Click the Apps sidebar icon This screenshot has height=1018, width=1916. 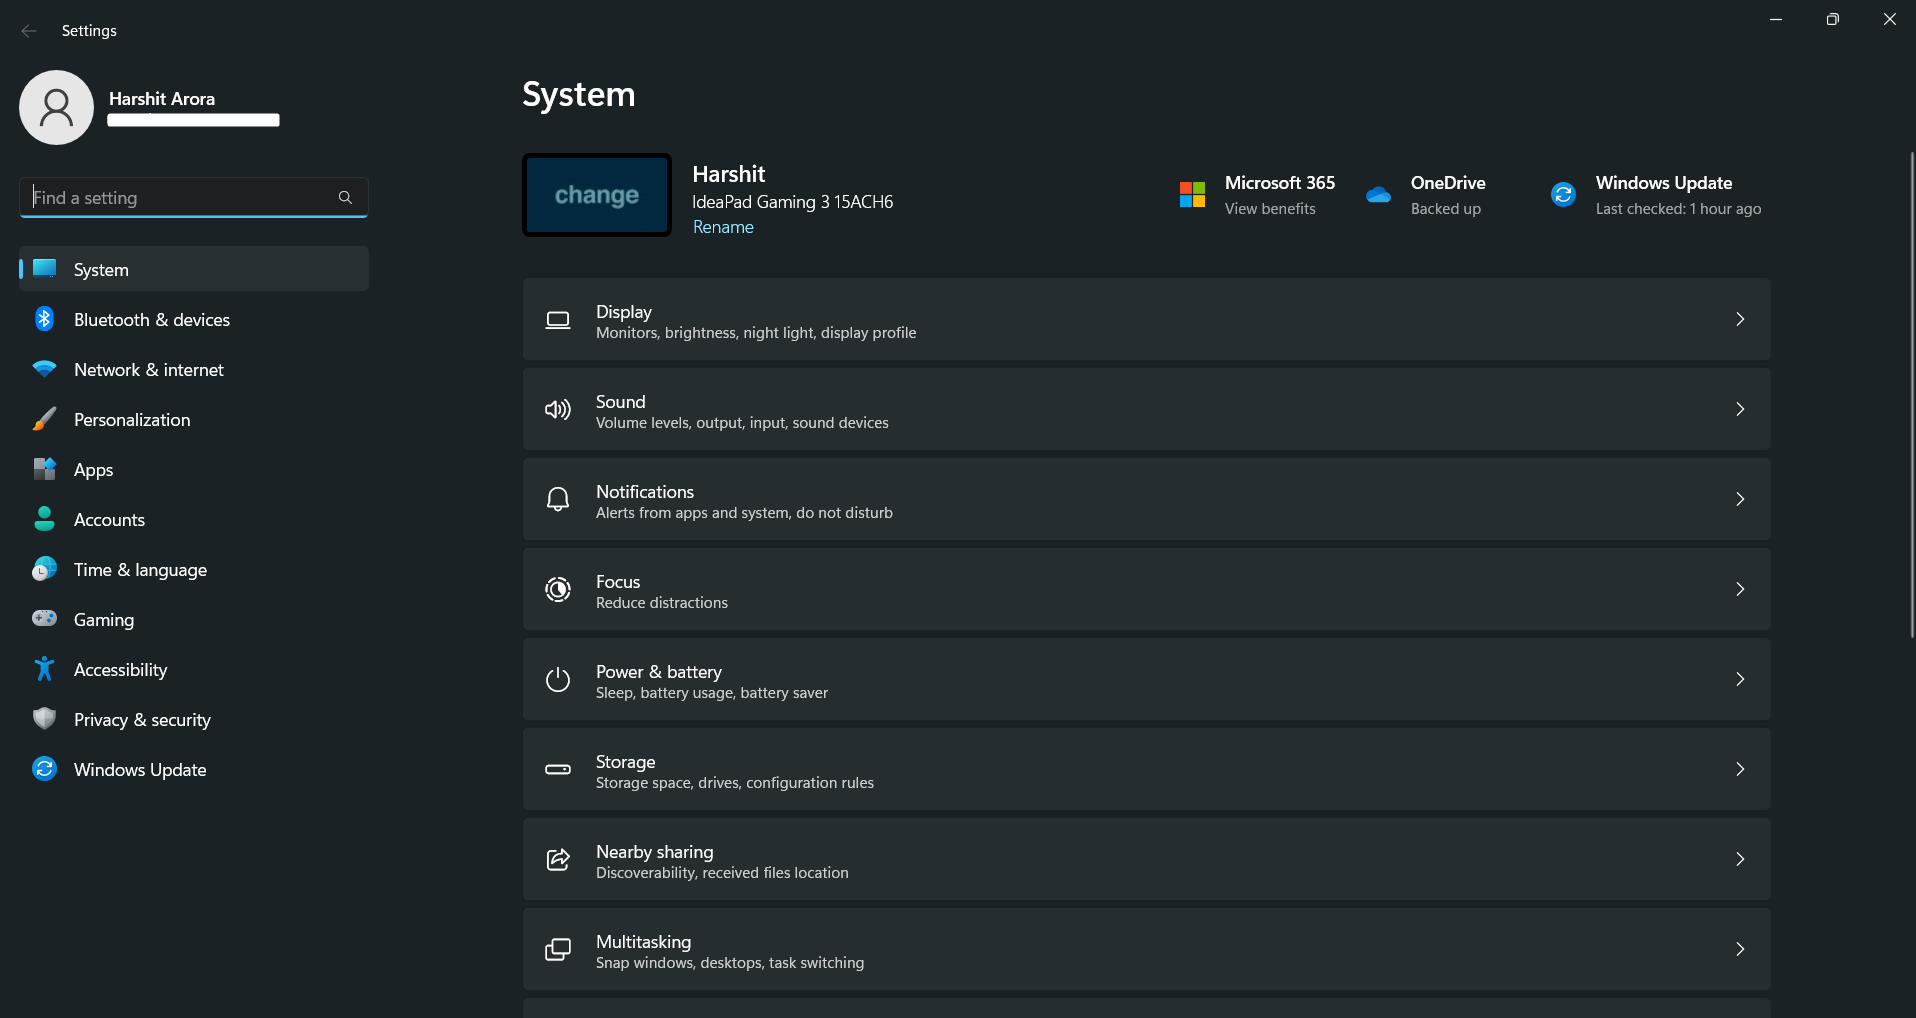click(44, 469)
